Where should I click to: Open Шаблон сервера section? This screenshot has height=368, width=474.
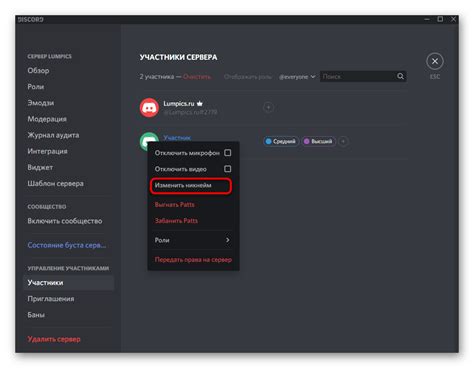(56, 183)
